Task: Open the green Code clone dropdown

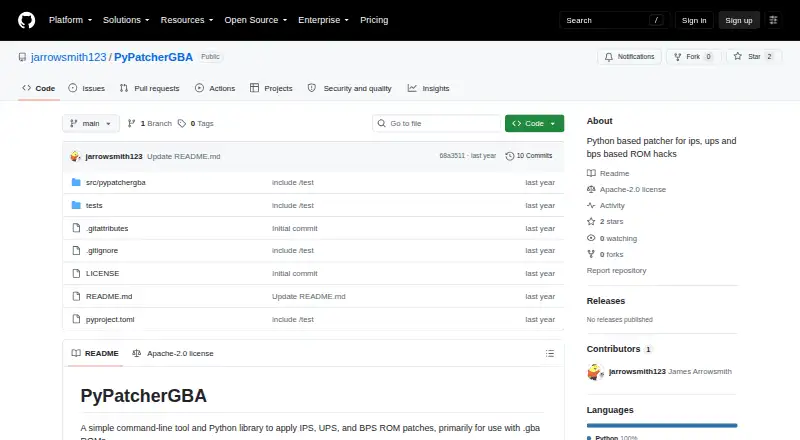Action: [534, 124]
